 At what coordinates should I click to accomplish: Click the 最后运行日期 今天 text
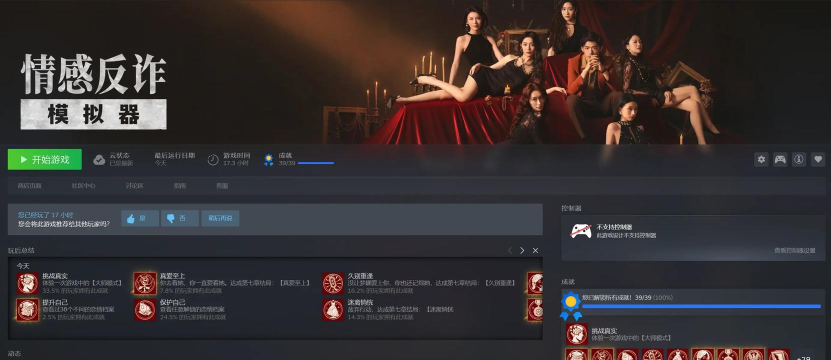(x=175, y=160)
